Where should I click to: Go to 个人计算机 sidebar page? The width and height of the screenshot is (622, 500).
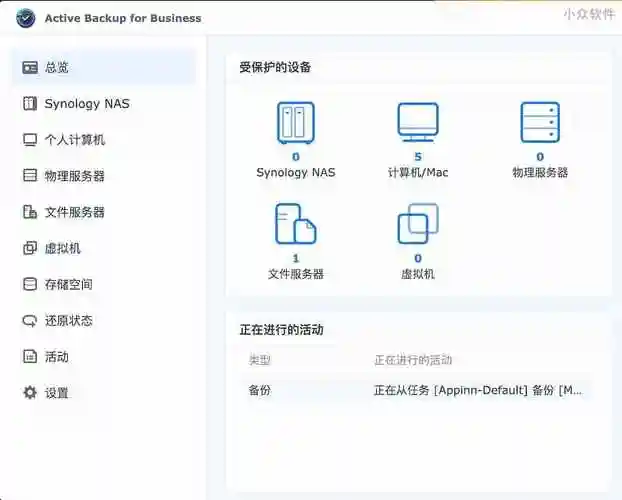pos(75,140)
